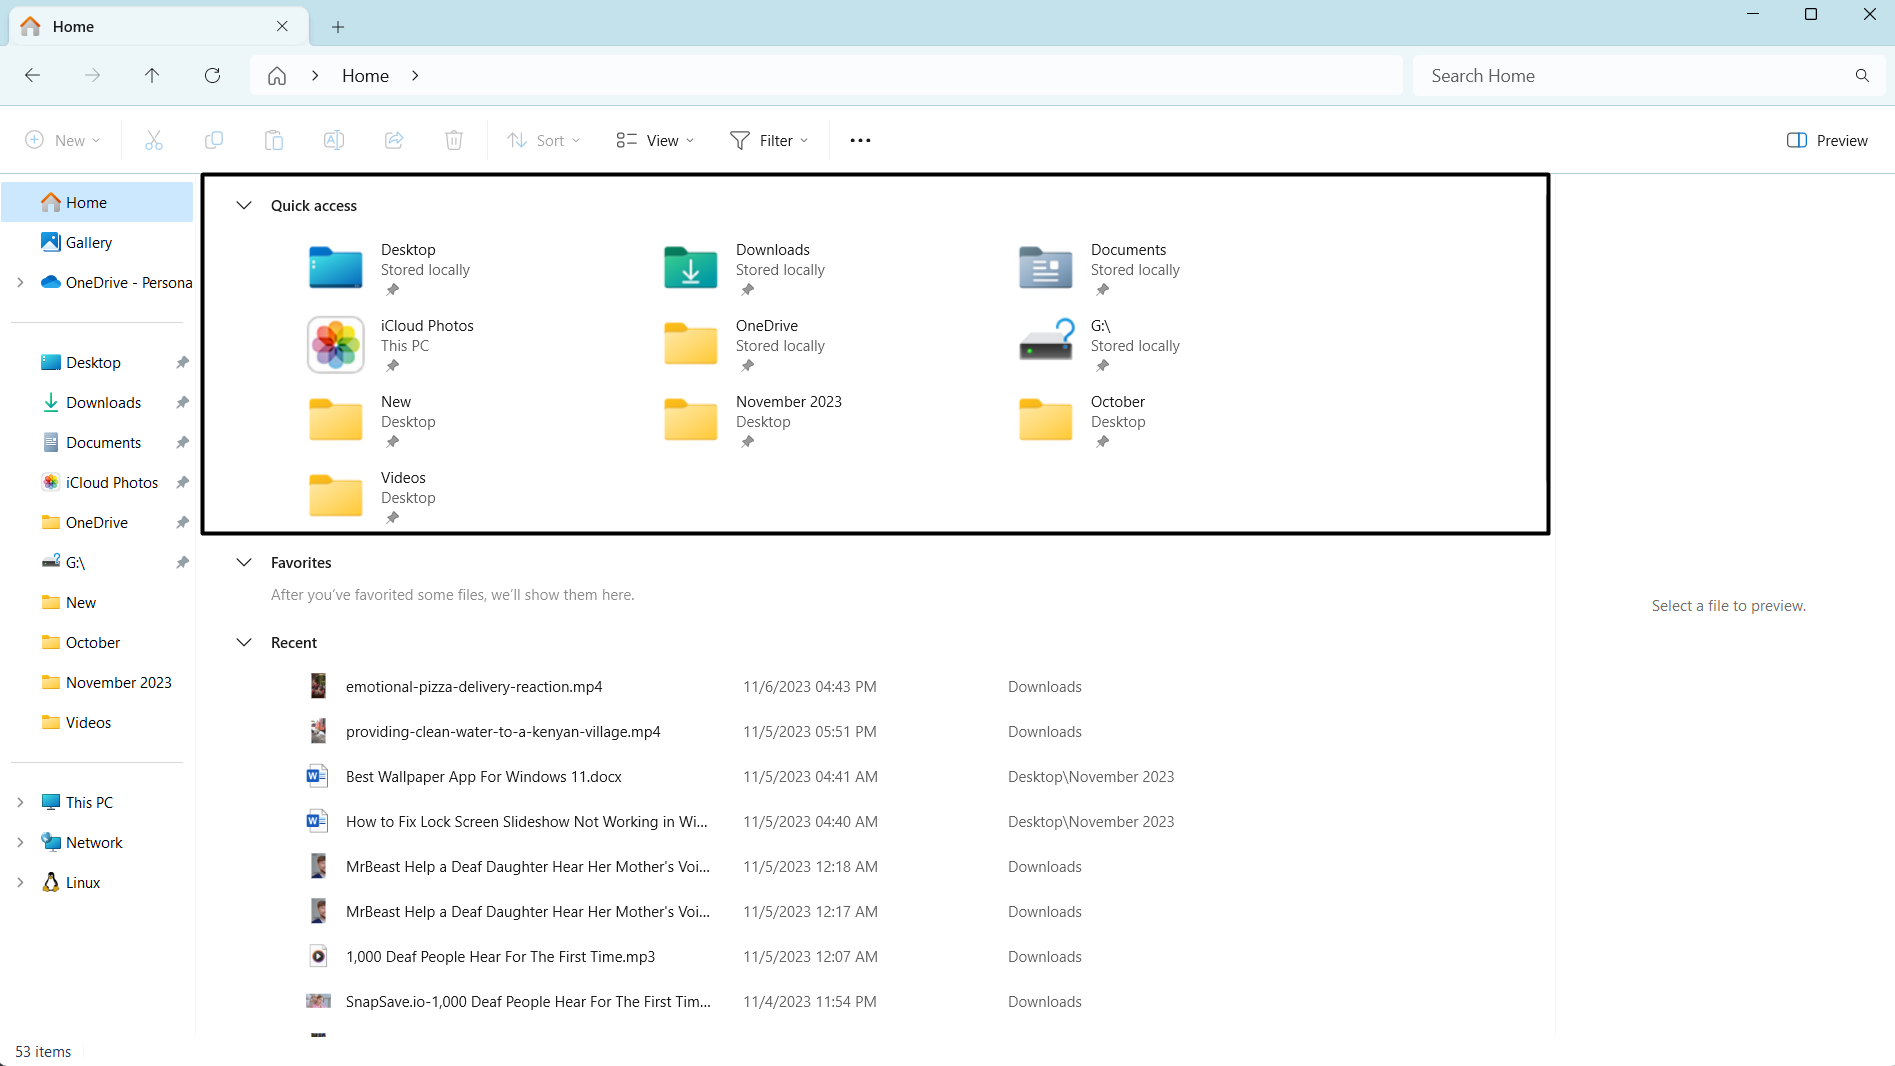Viewport: 1895px width, 1066px height.
Task: Click the Paste icon in the toolbar
Action: (273, 140)
